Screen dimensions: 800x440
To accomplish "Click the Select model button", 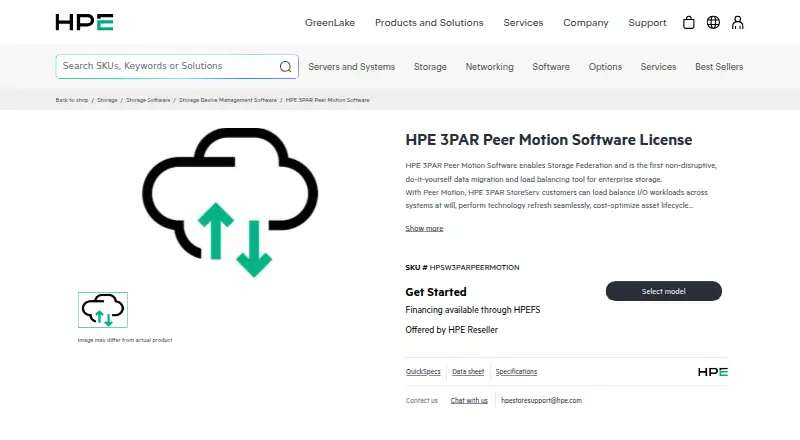I will click(x=663, y=291).
